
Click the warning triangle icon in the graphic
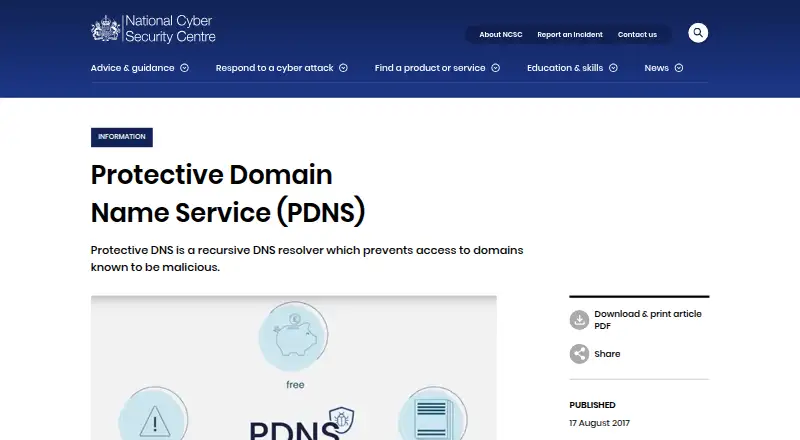[153, 421]
